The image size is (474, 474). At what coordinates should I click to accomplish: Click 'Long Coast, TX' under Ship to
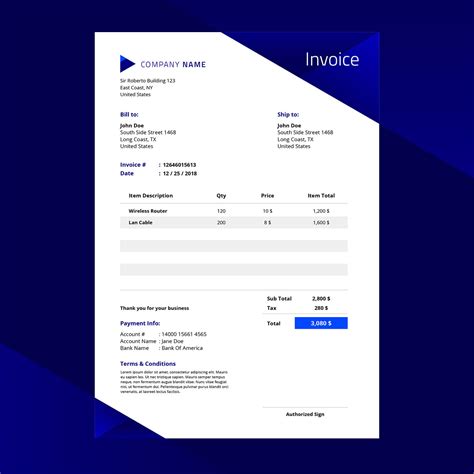pos(295,139)
